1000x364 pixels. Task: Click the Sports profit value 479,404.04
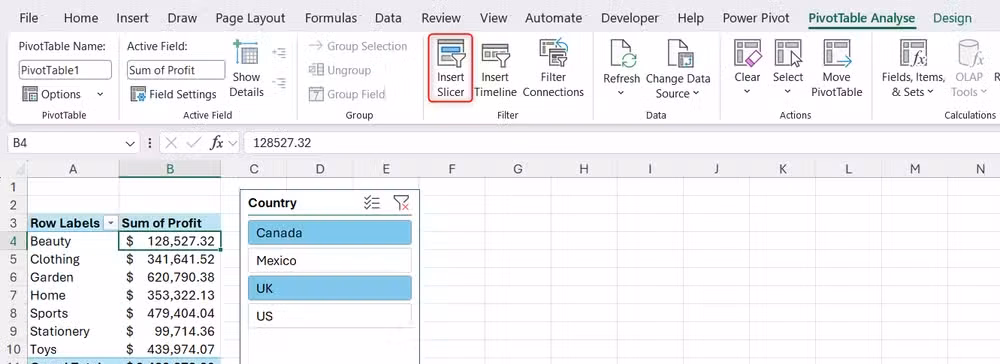[x=170, y=313]
